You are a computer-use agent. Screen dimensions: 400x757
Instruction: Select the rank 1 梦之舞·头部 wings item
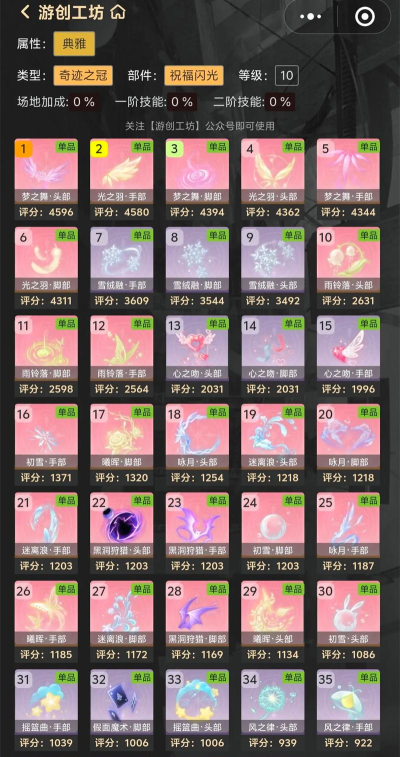(x=46, y=179)
